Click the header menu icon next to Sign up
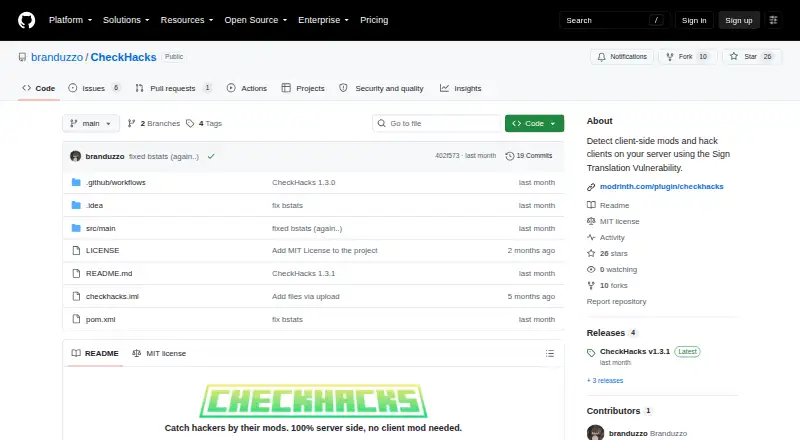 [773, 20]
